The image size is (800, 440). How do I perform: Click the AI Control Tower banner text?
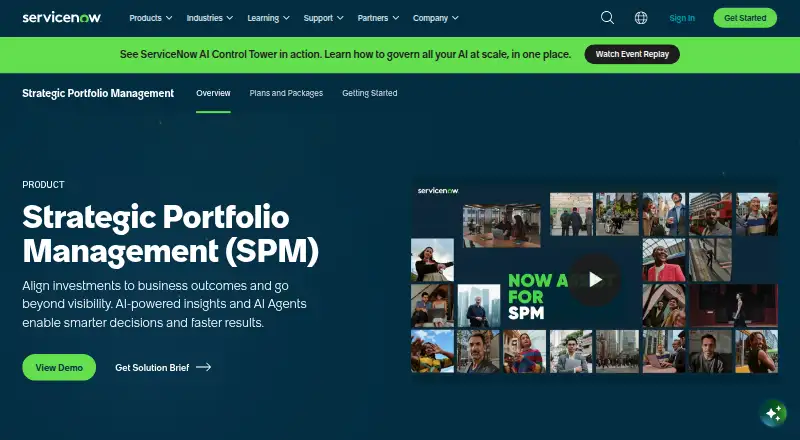(345, 54)
